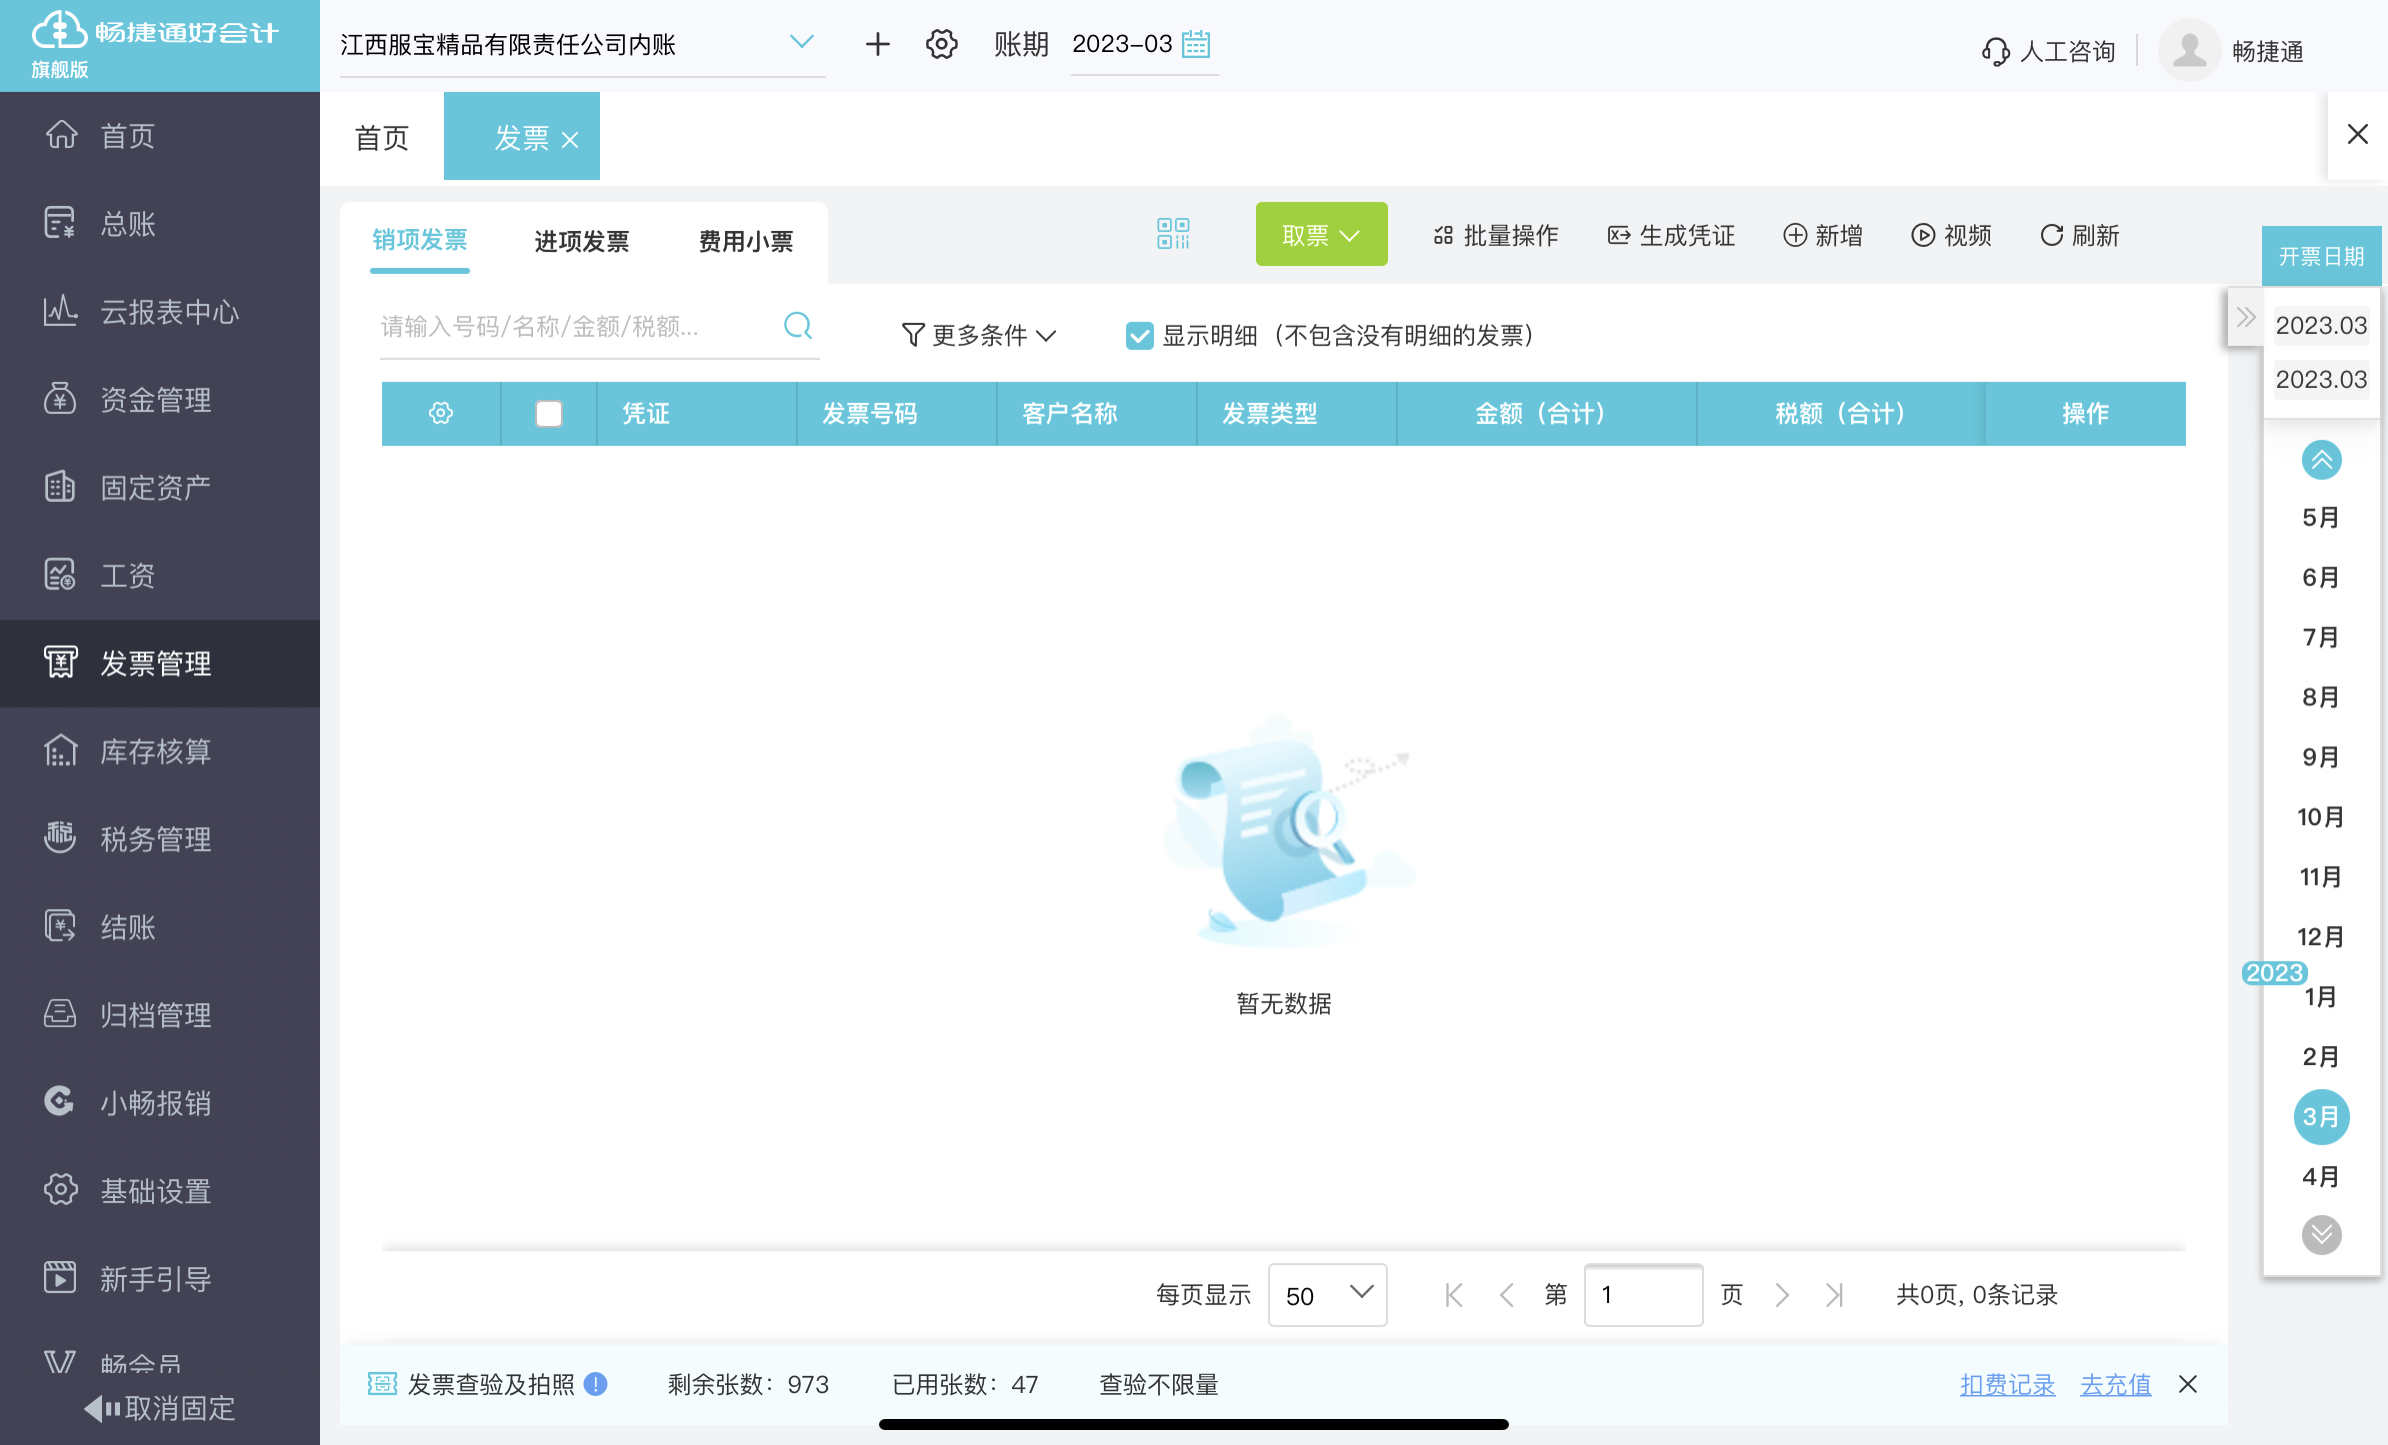Click the 去充值 (Recharge) link

[x=2115, y=1382]
